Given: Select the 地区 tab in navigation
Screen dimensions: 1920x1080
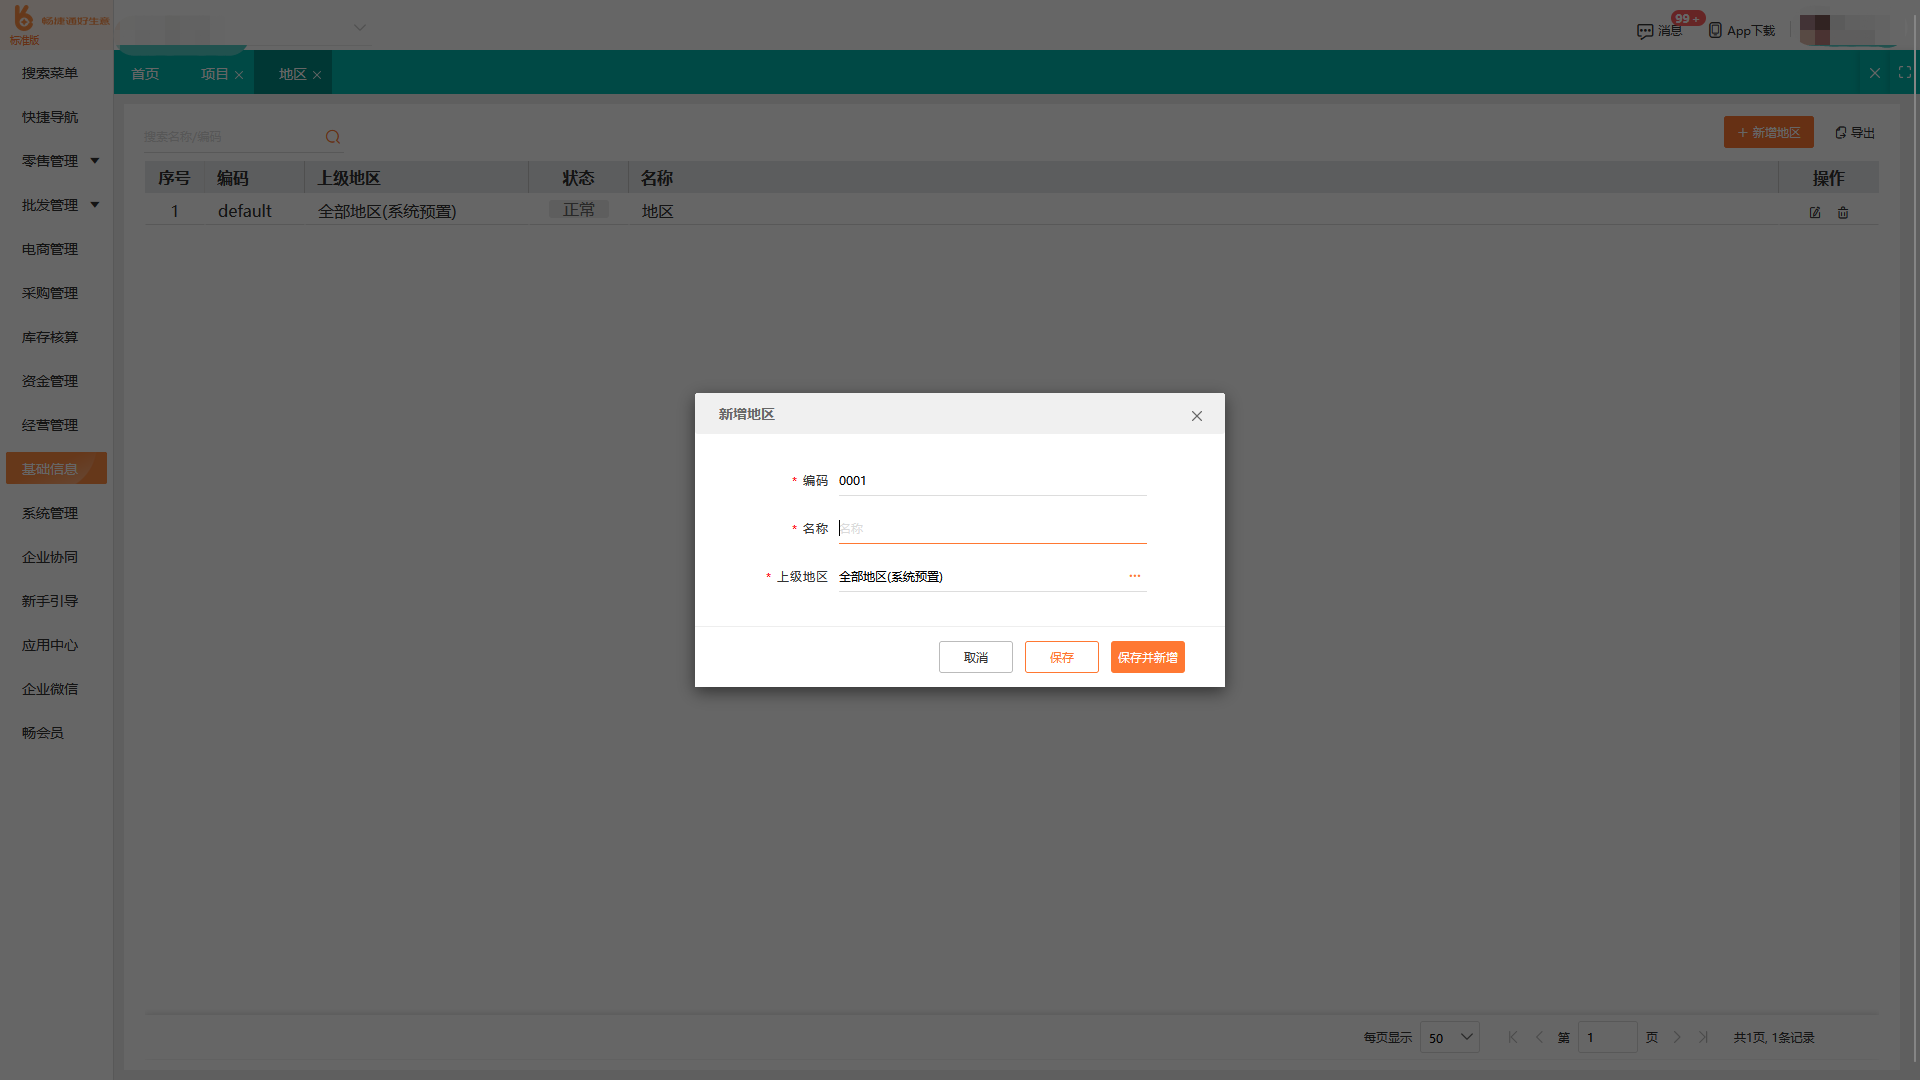Looking at the screenshot, I should coord(291,73).
